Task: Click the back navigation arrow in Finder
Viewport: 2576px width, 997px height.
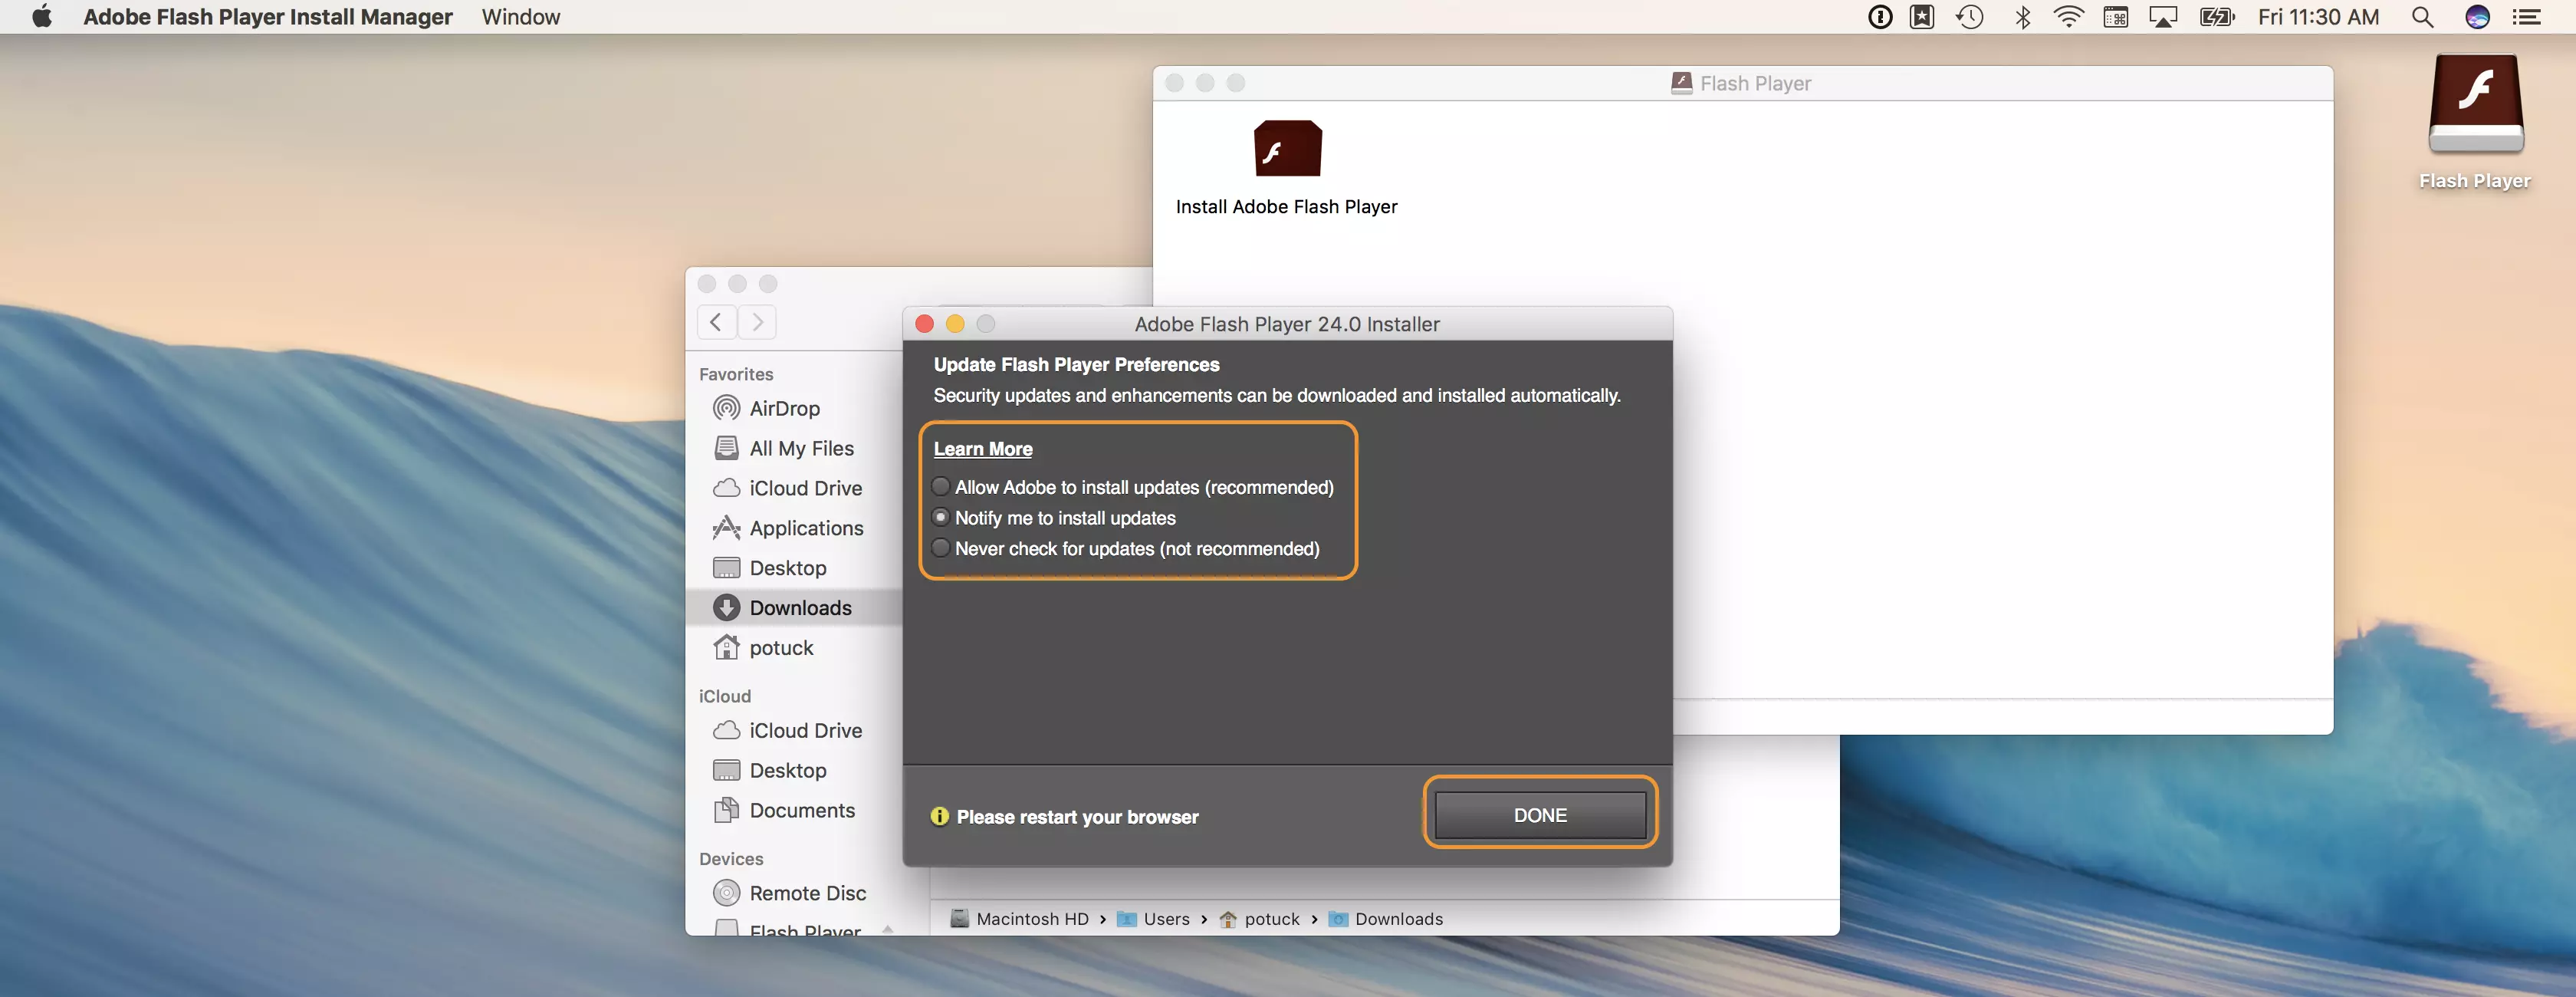Action: click(716, 322)
